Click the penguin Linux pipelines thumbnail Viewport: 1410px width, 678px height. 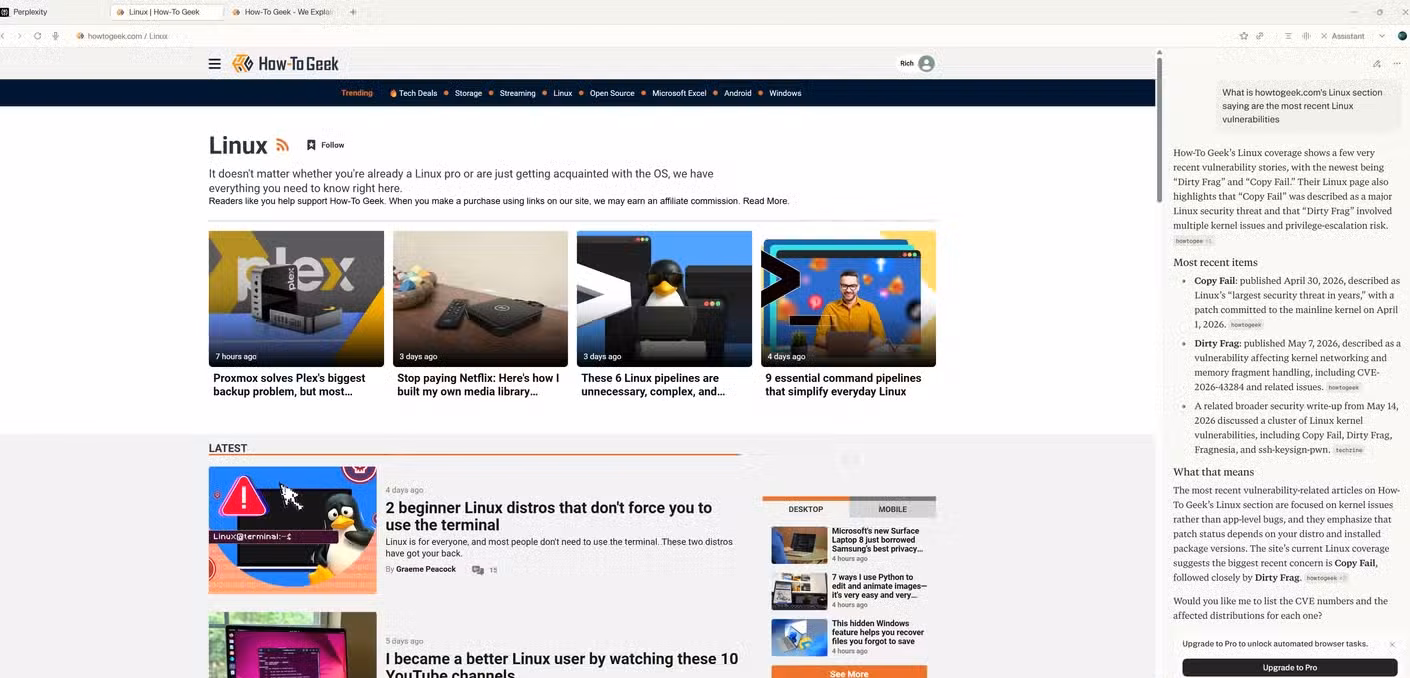point(664,299)
